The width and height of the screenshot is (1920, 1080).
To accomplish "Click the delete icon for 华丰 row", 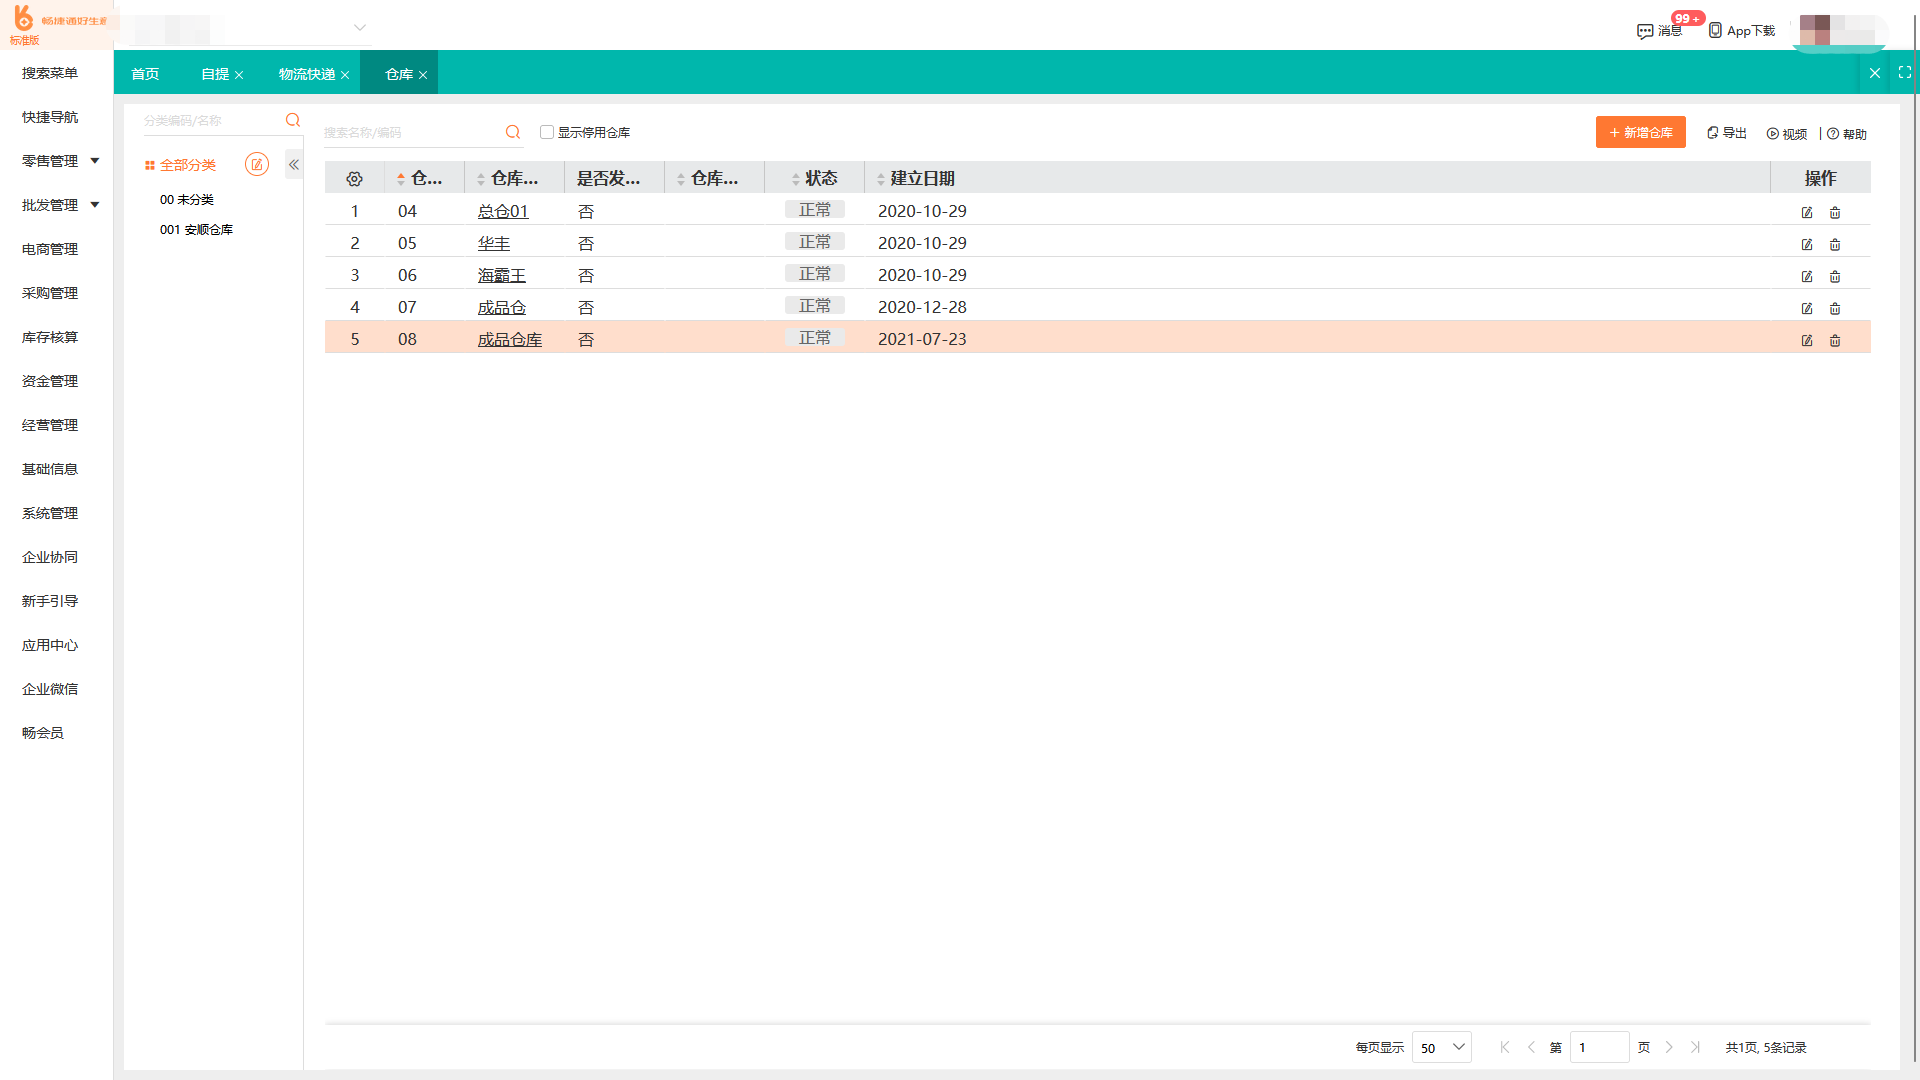I will point(1834,243).
